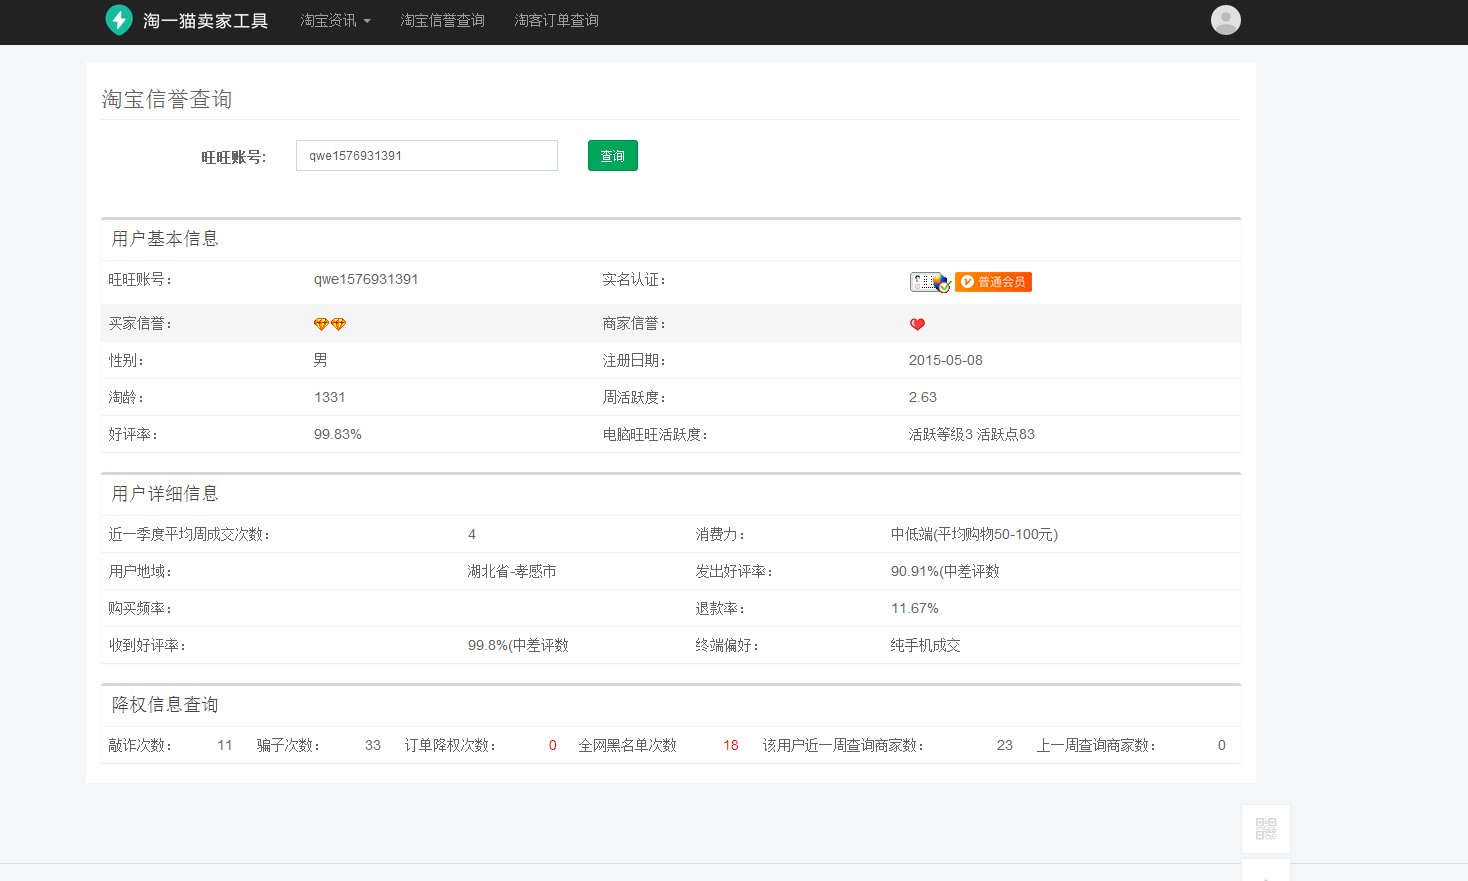The width and height of the screenshot is (1468, 881).
Task: Expand the chevron next to 淘宝资讯
Action: point(365,21)
